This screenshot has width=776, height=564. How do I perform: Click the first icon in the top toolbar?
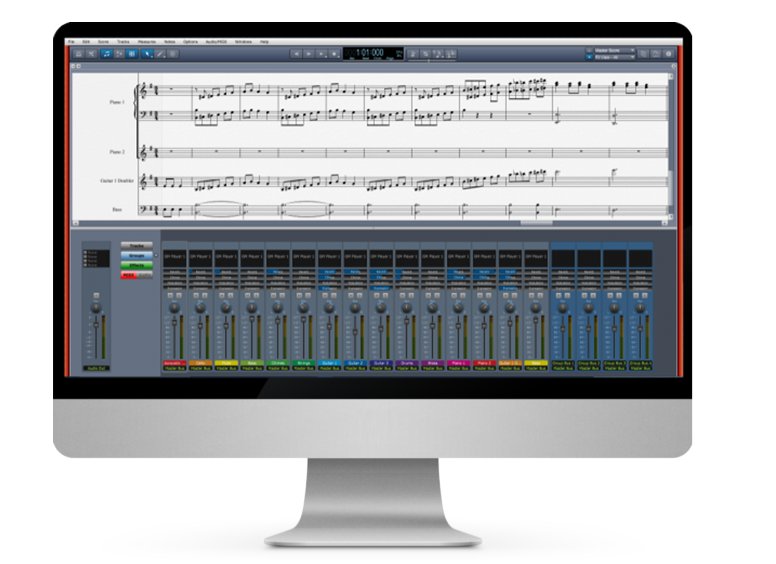(79, 53)
